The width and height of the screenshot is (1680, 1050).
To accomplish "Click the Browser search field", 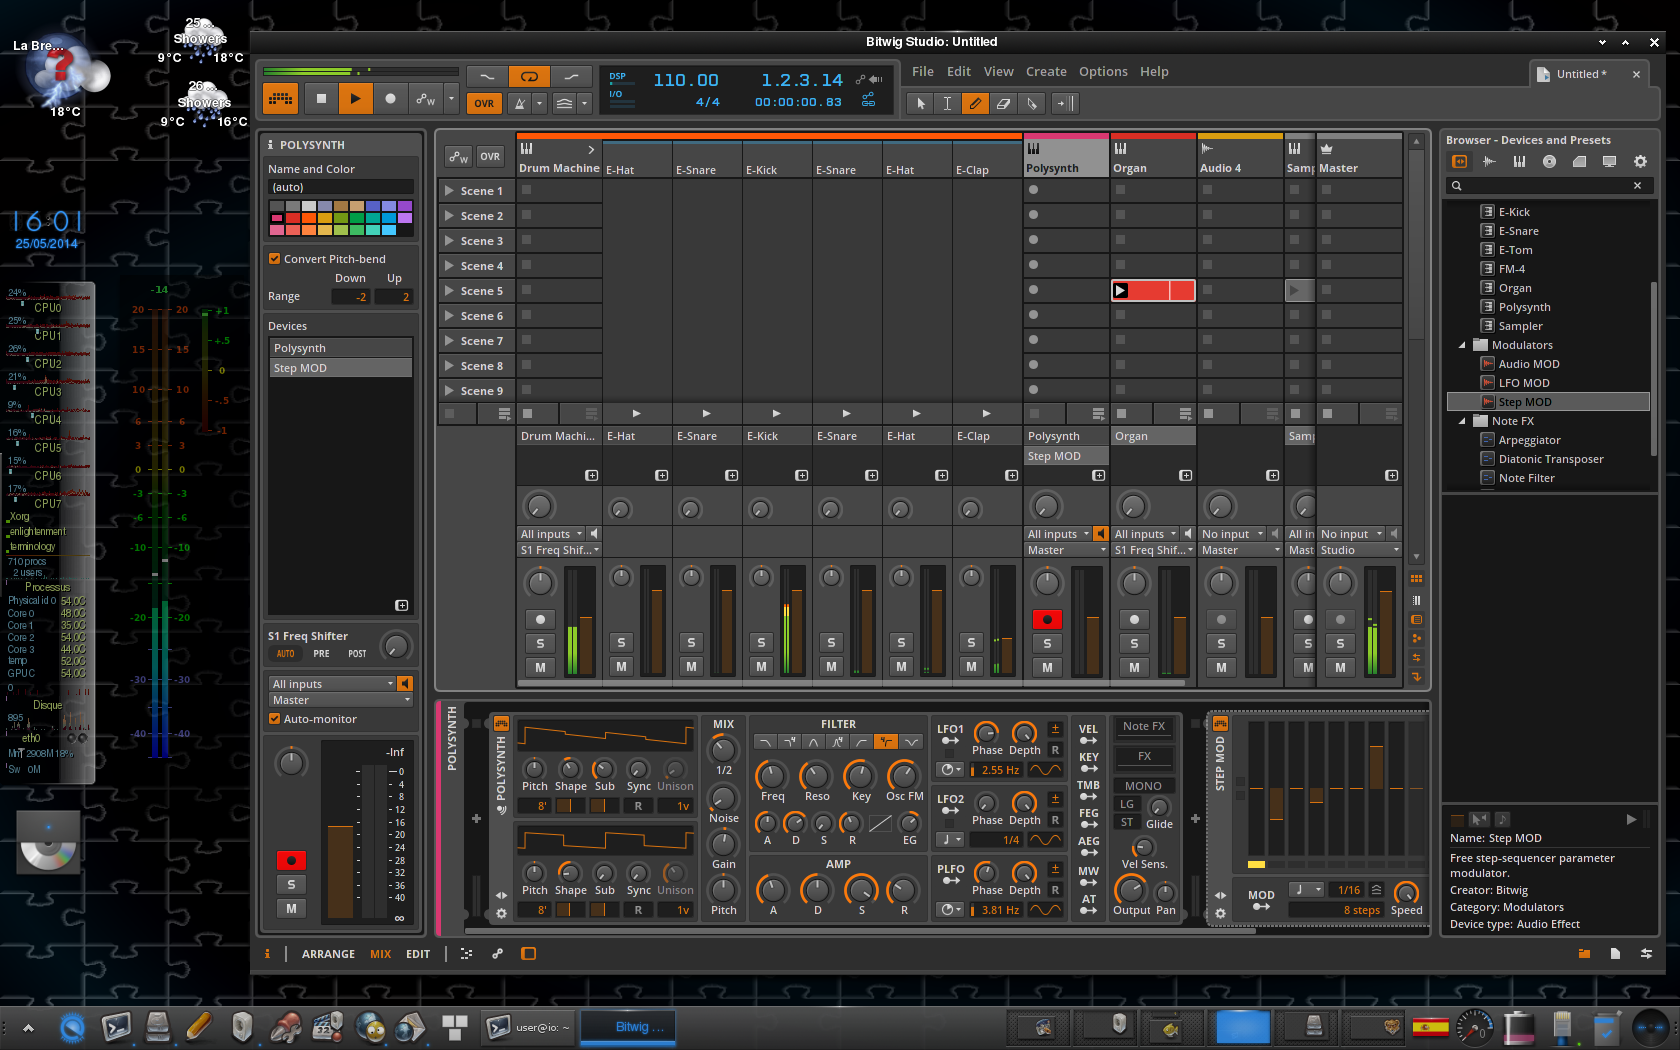I will pyautogui.click(x=1540, y=186).
